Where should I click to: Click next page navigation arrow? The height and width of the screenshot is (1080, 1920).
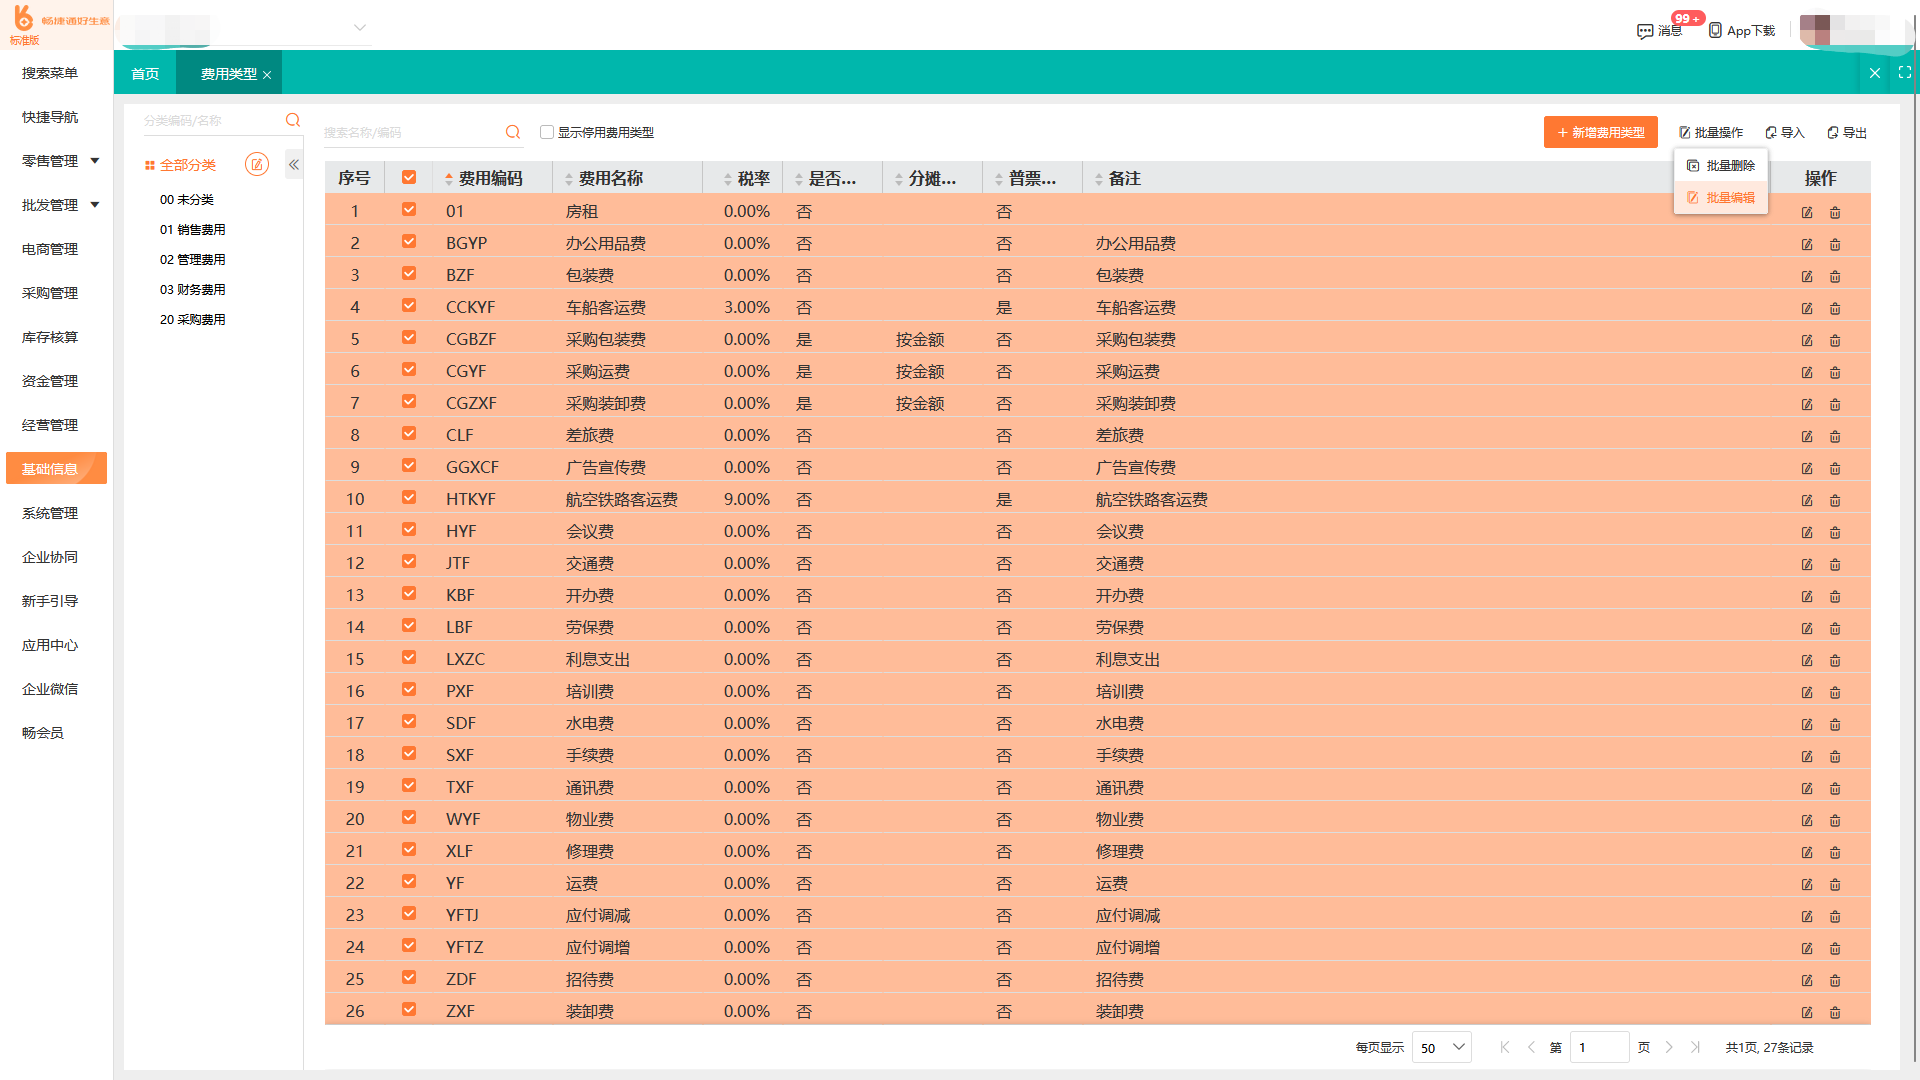1664,1048
